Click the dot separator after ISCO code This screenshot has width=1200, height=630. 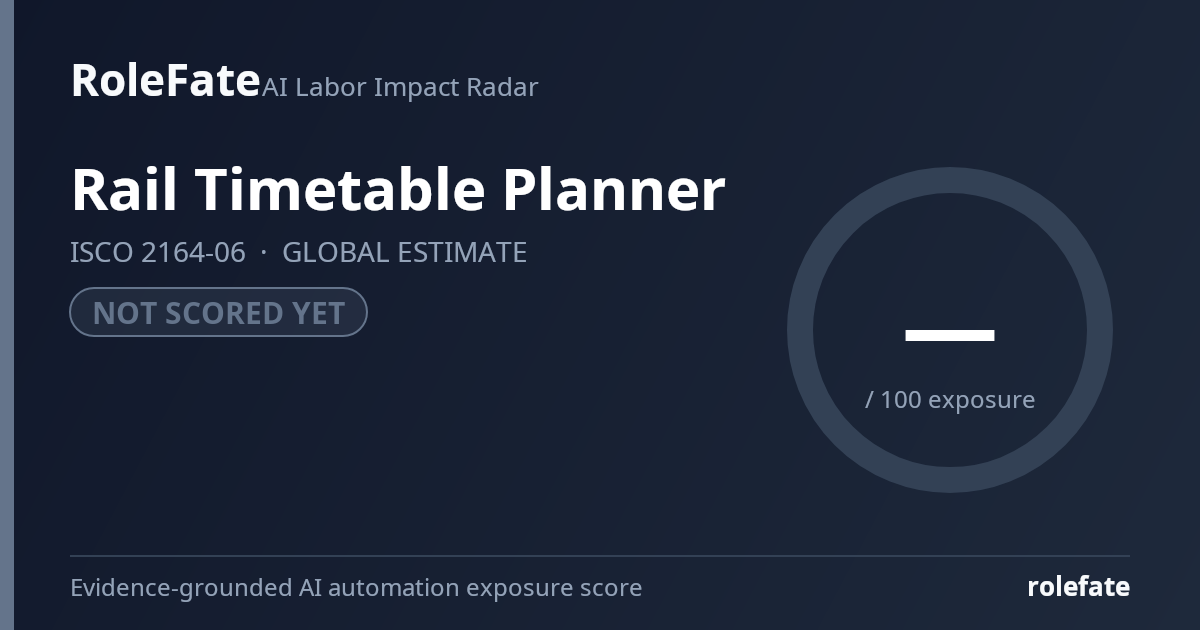pyautogui.click(x=264, y=253)
